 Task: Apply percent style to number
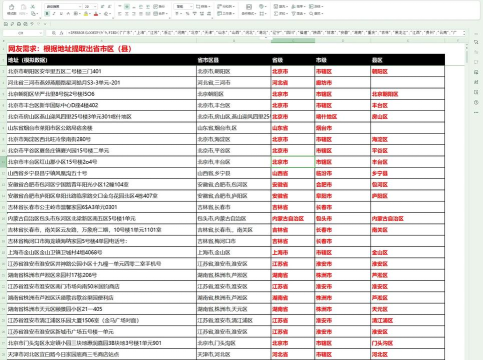[187, 14]
